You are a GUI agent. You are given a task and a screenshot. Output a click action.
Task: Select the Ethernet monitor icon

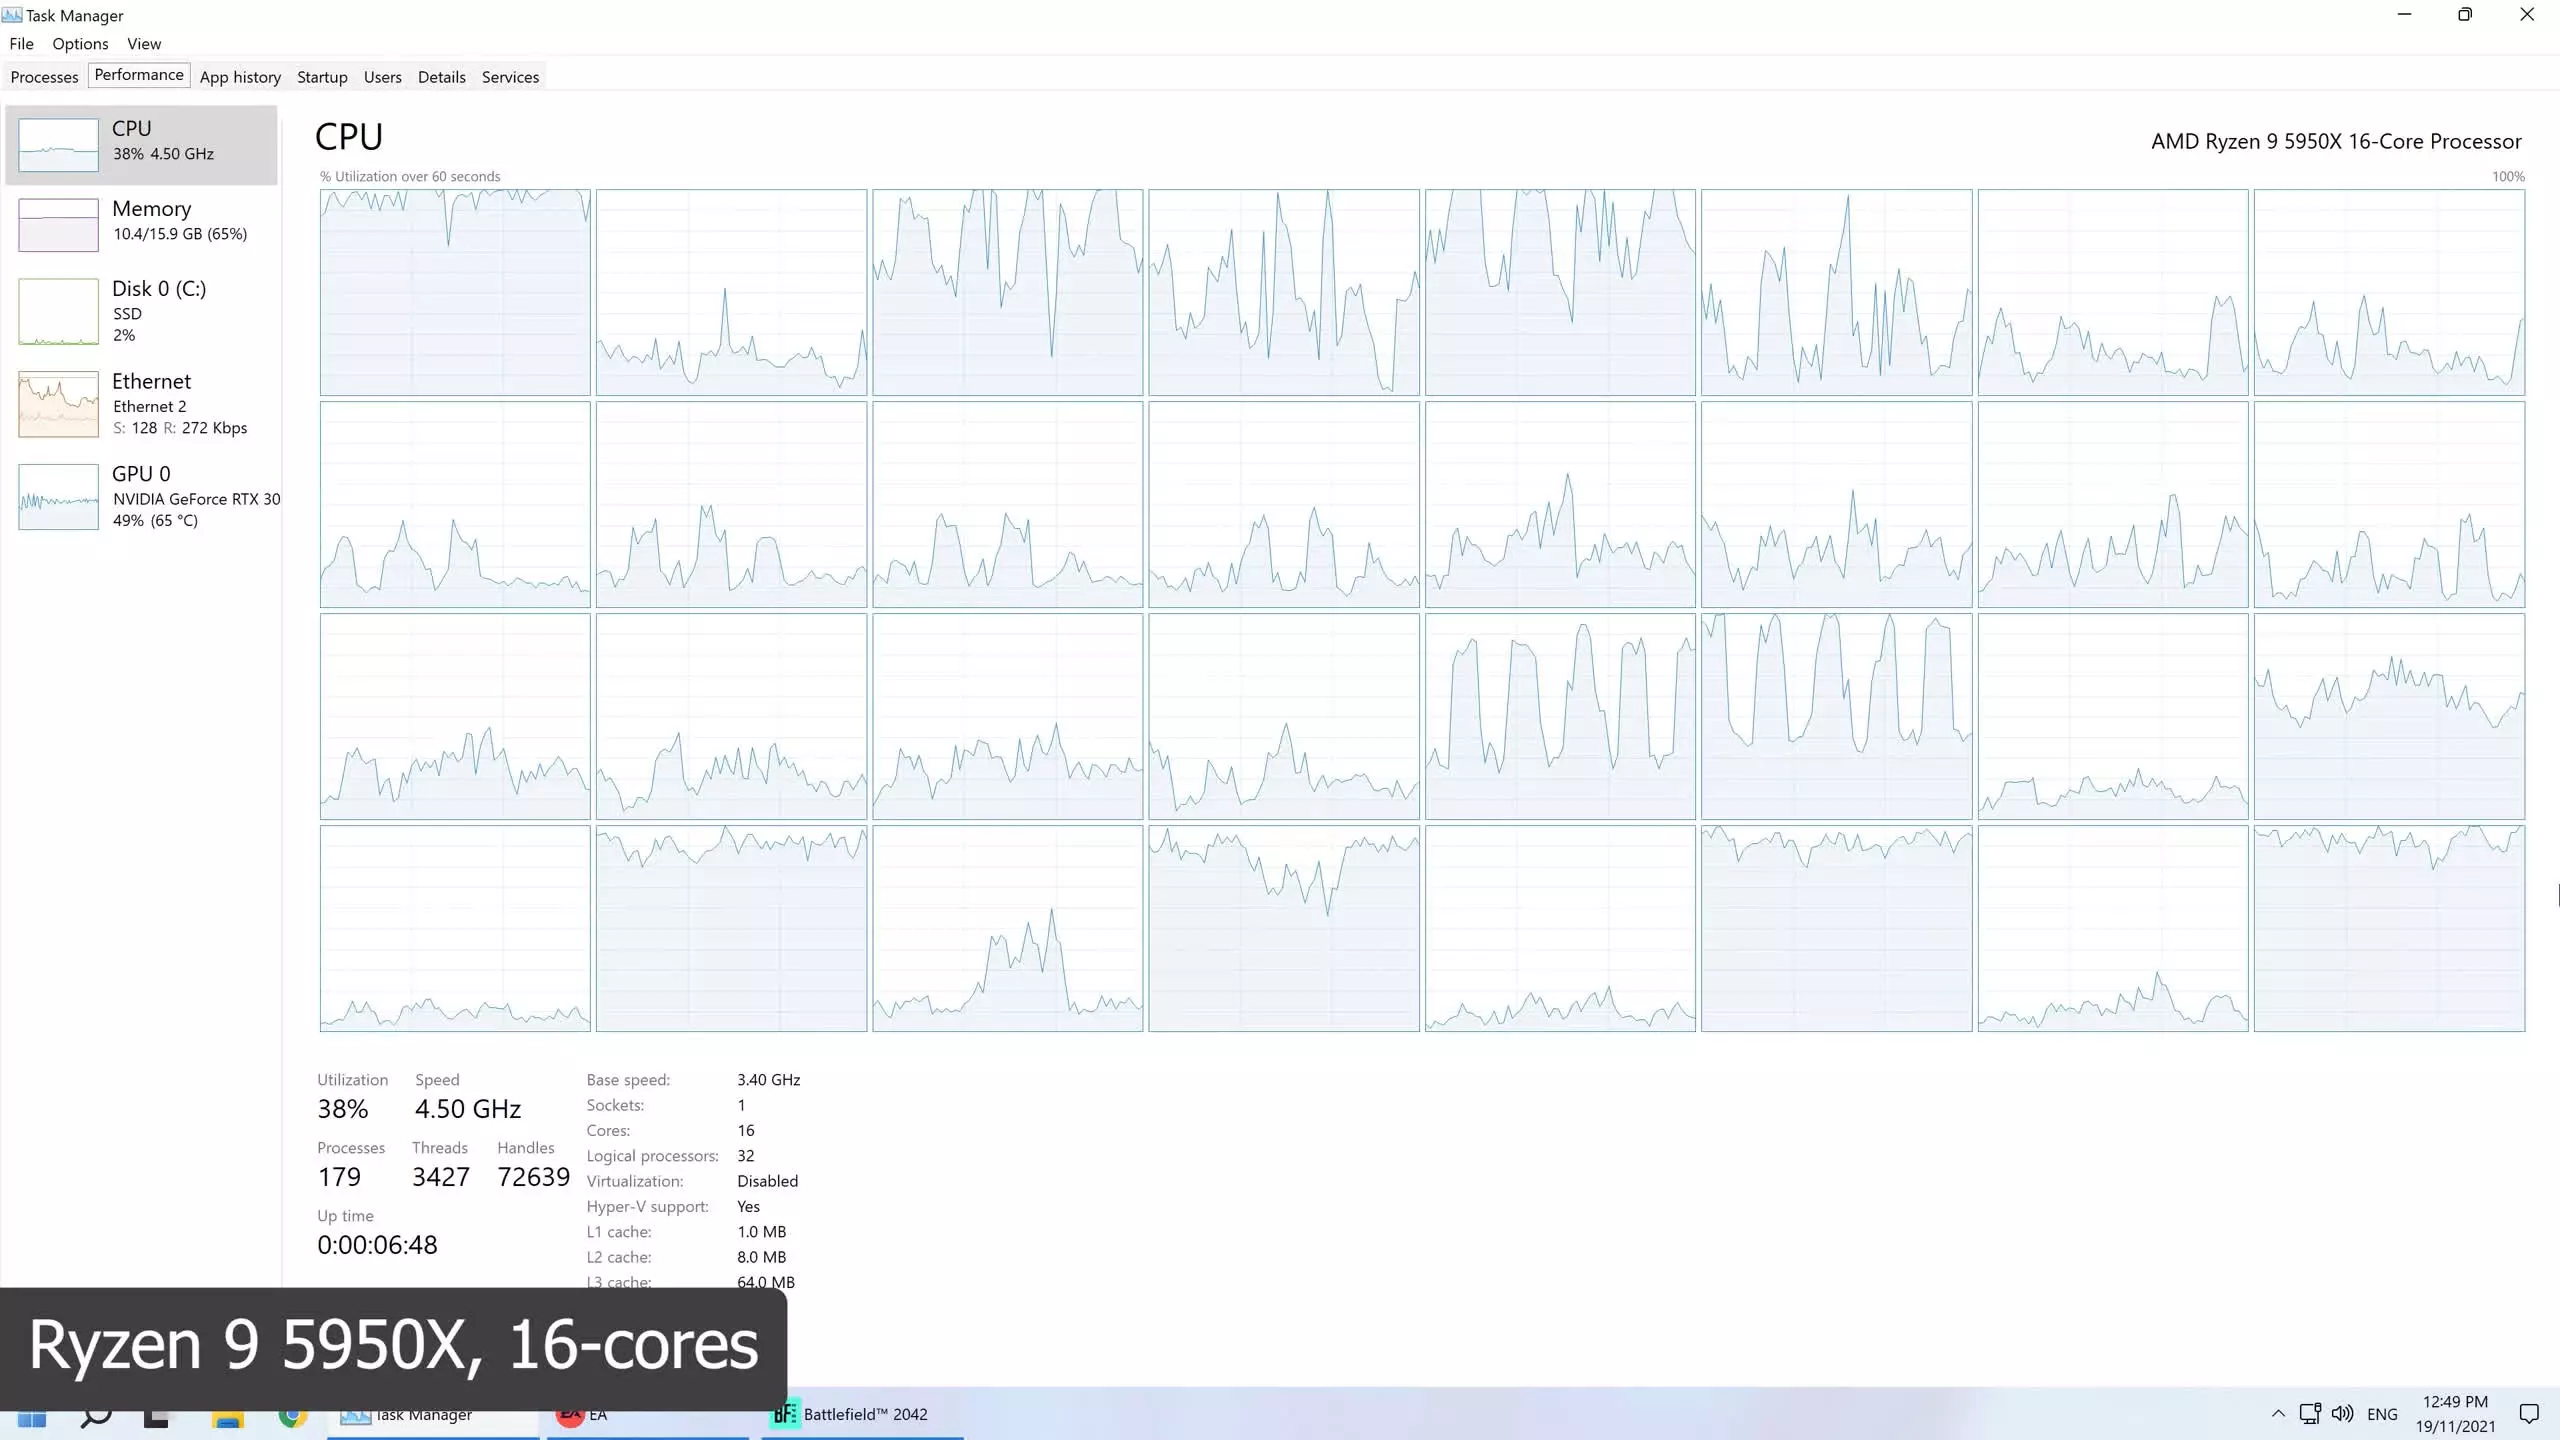coord(56,403)
